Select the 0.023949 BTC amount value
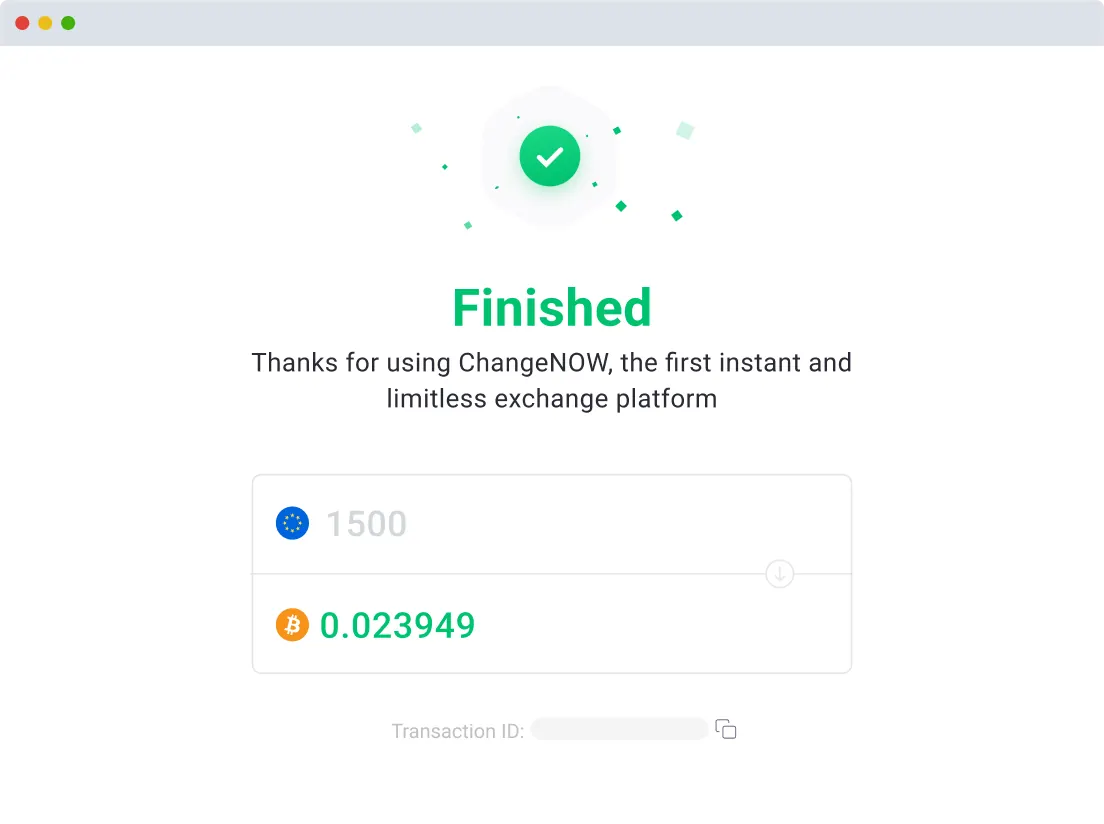This screenshot has width=1104, height=824. point(397,624)
